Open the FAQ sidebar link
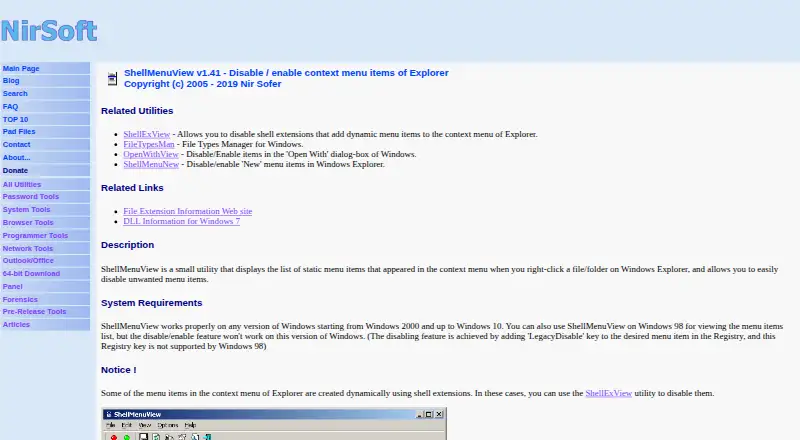Image resolution: width=800 pixels, height=440 pixels. 10,107
